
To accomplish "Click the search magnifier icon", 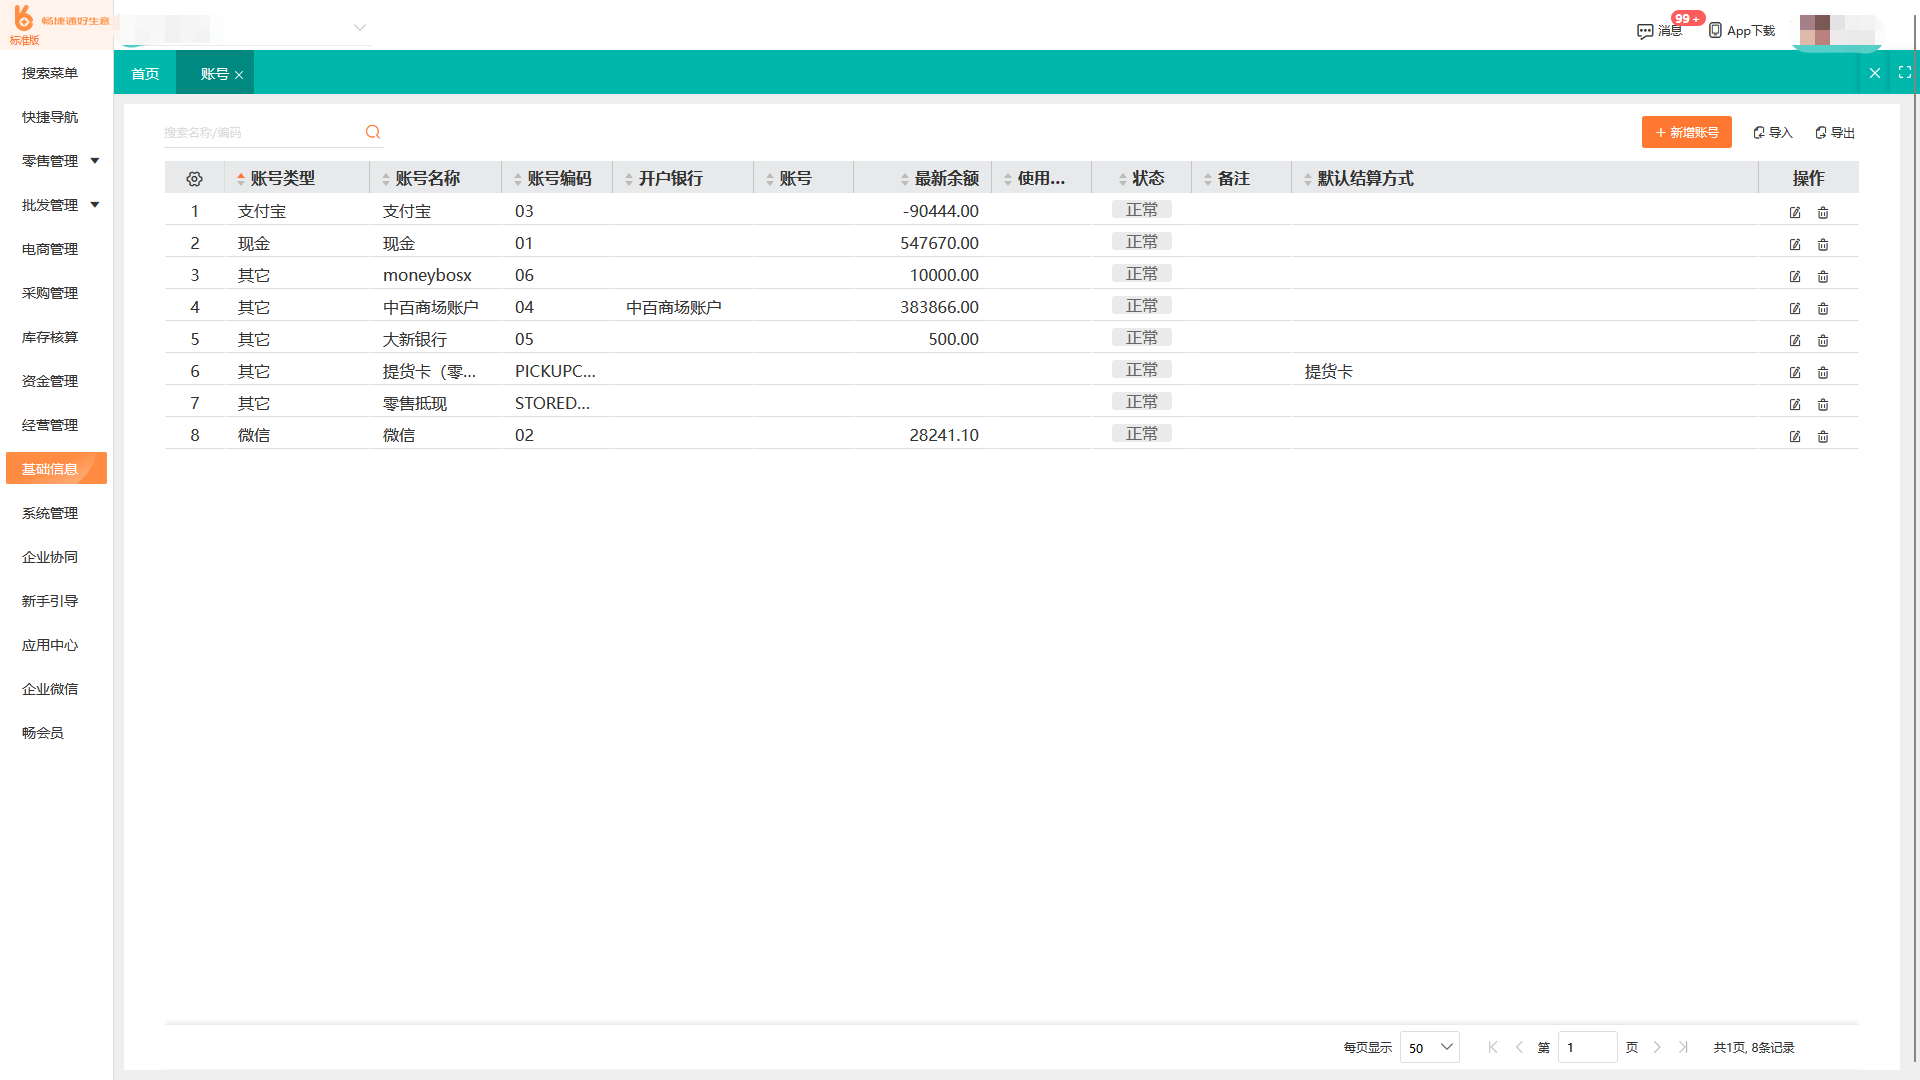I will coord(373,132).
